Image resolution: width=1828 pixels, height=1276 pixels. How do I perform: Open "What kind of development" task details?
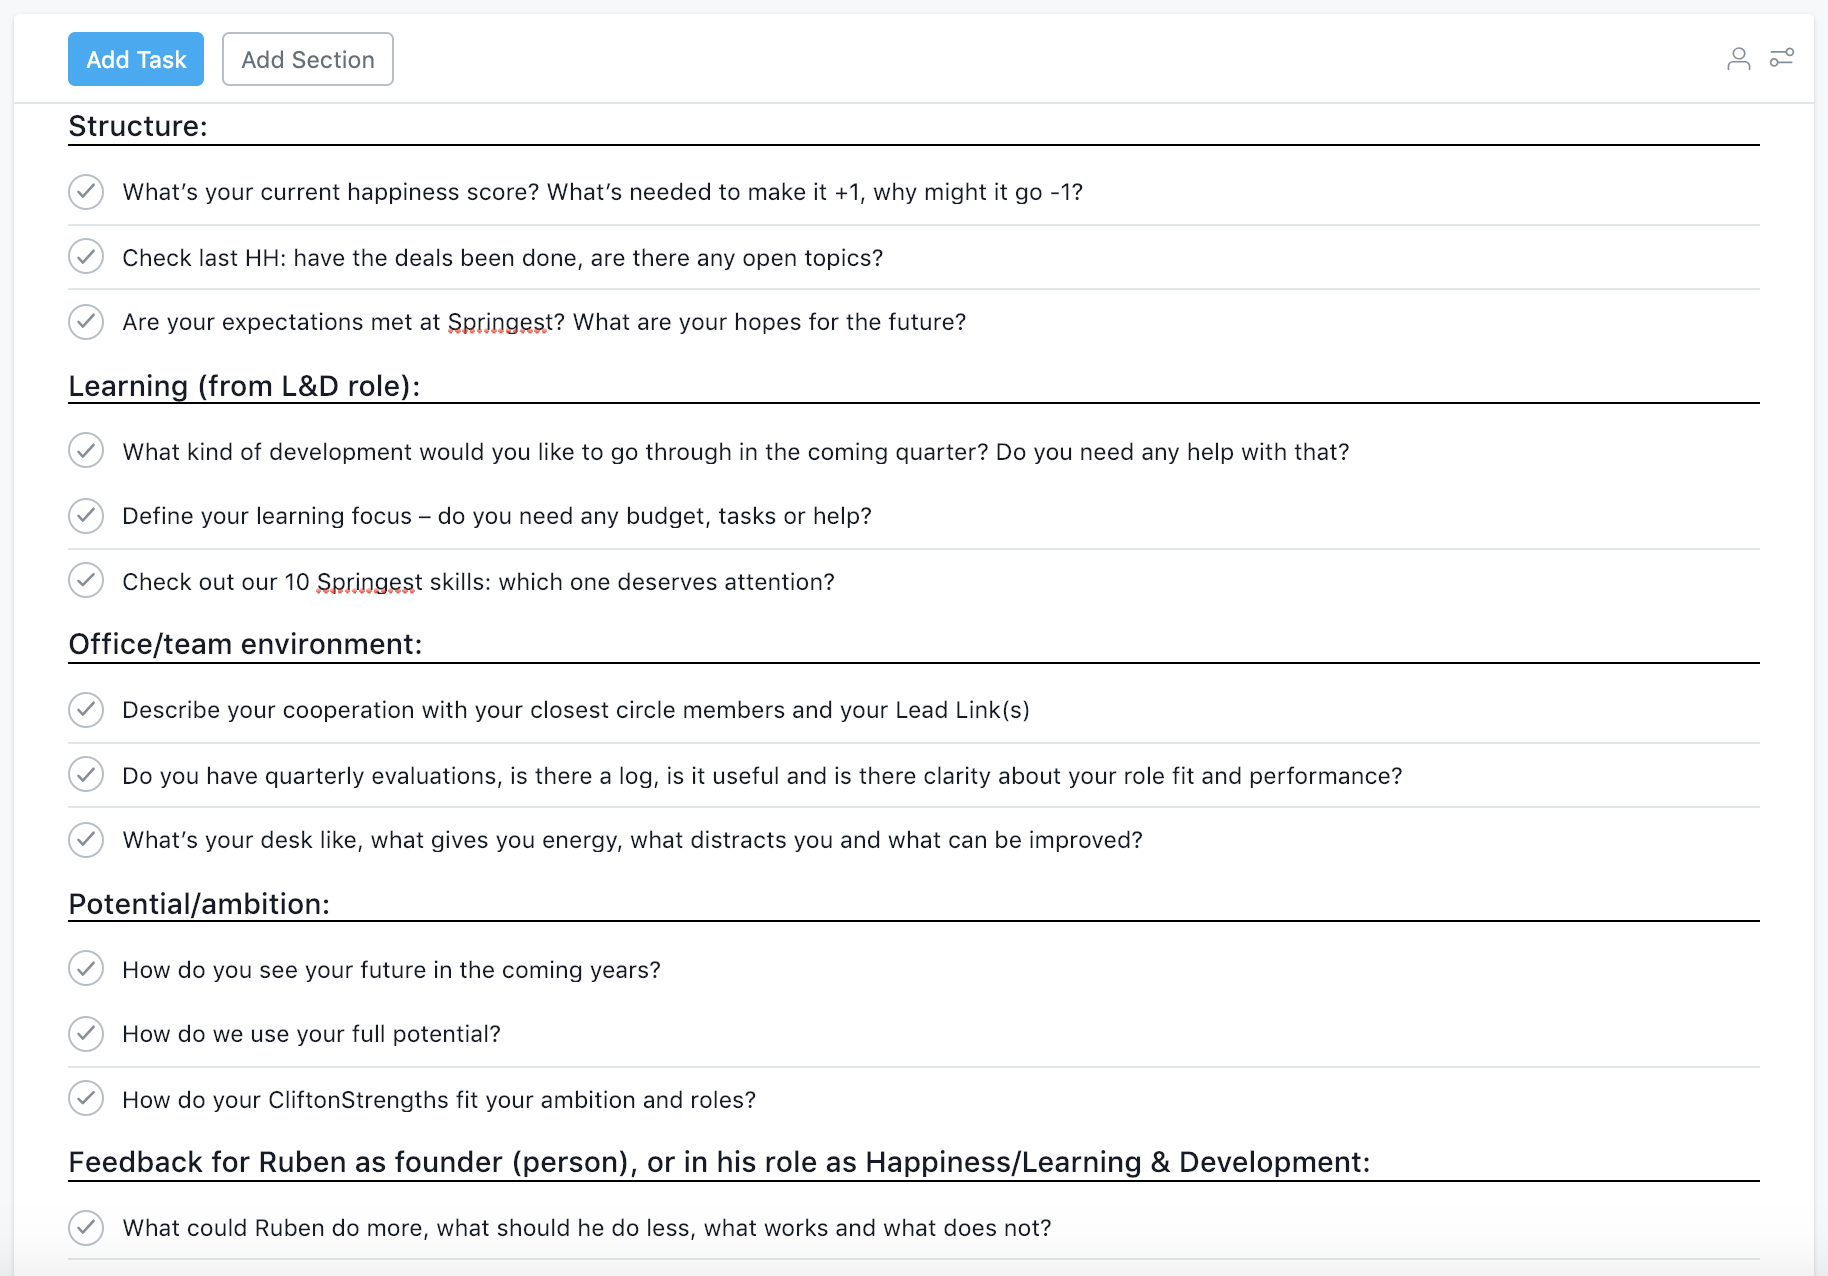tap(735, 451)
